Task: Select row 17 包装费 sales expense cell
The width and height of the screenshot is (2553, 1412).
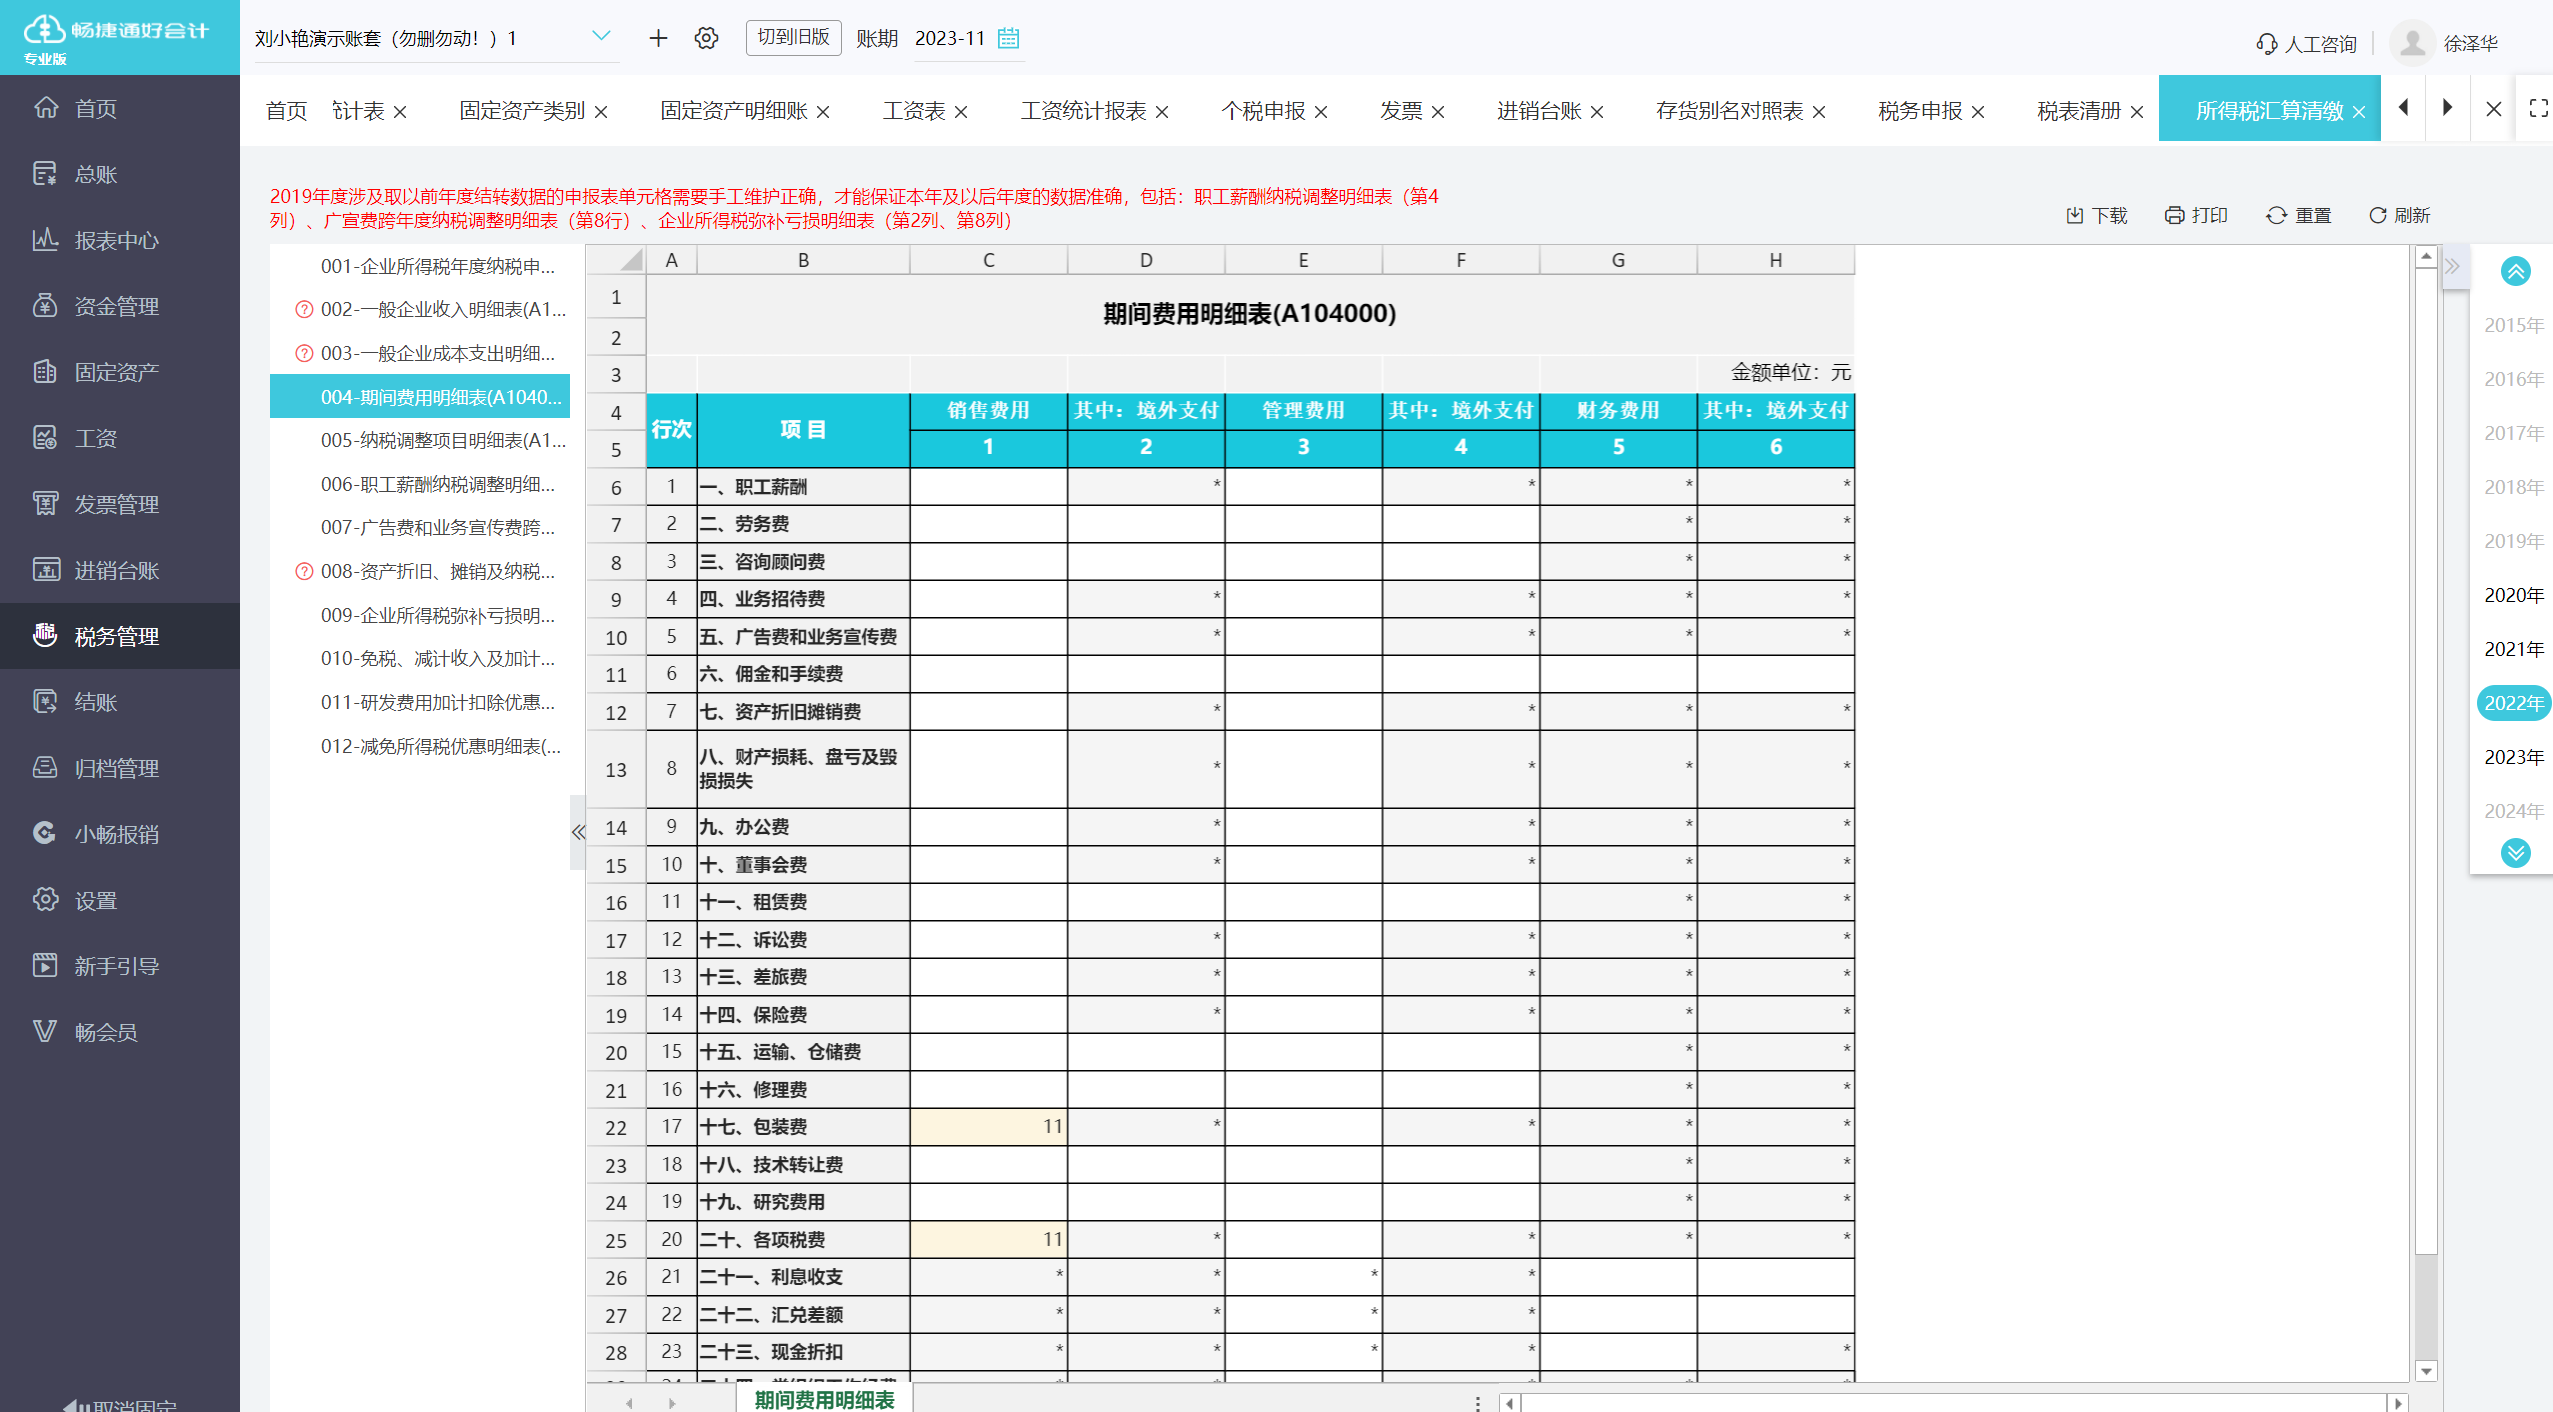Action: [987, 1127]
